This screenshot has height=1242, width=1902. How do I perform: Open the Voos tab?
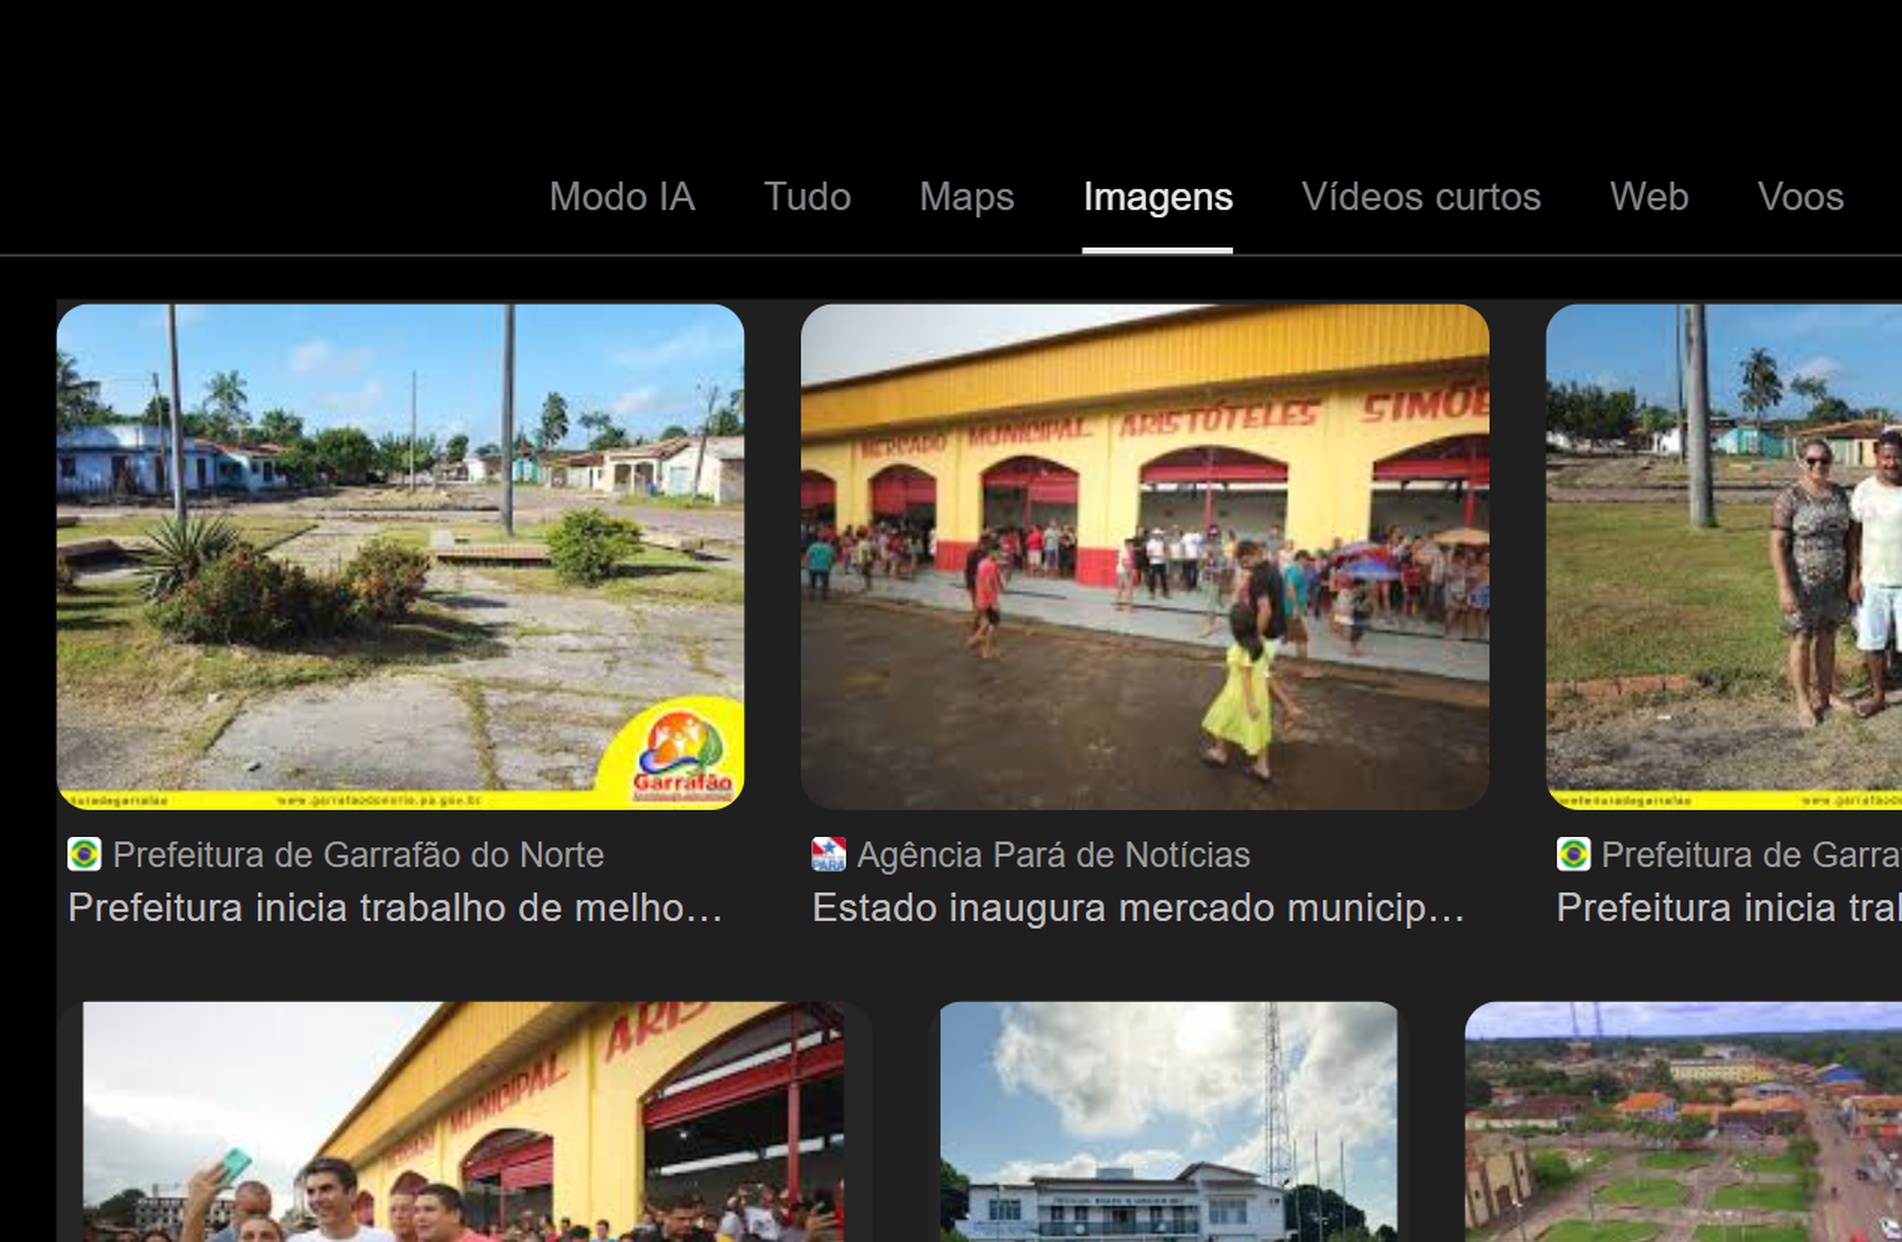coord(1800,197)
